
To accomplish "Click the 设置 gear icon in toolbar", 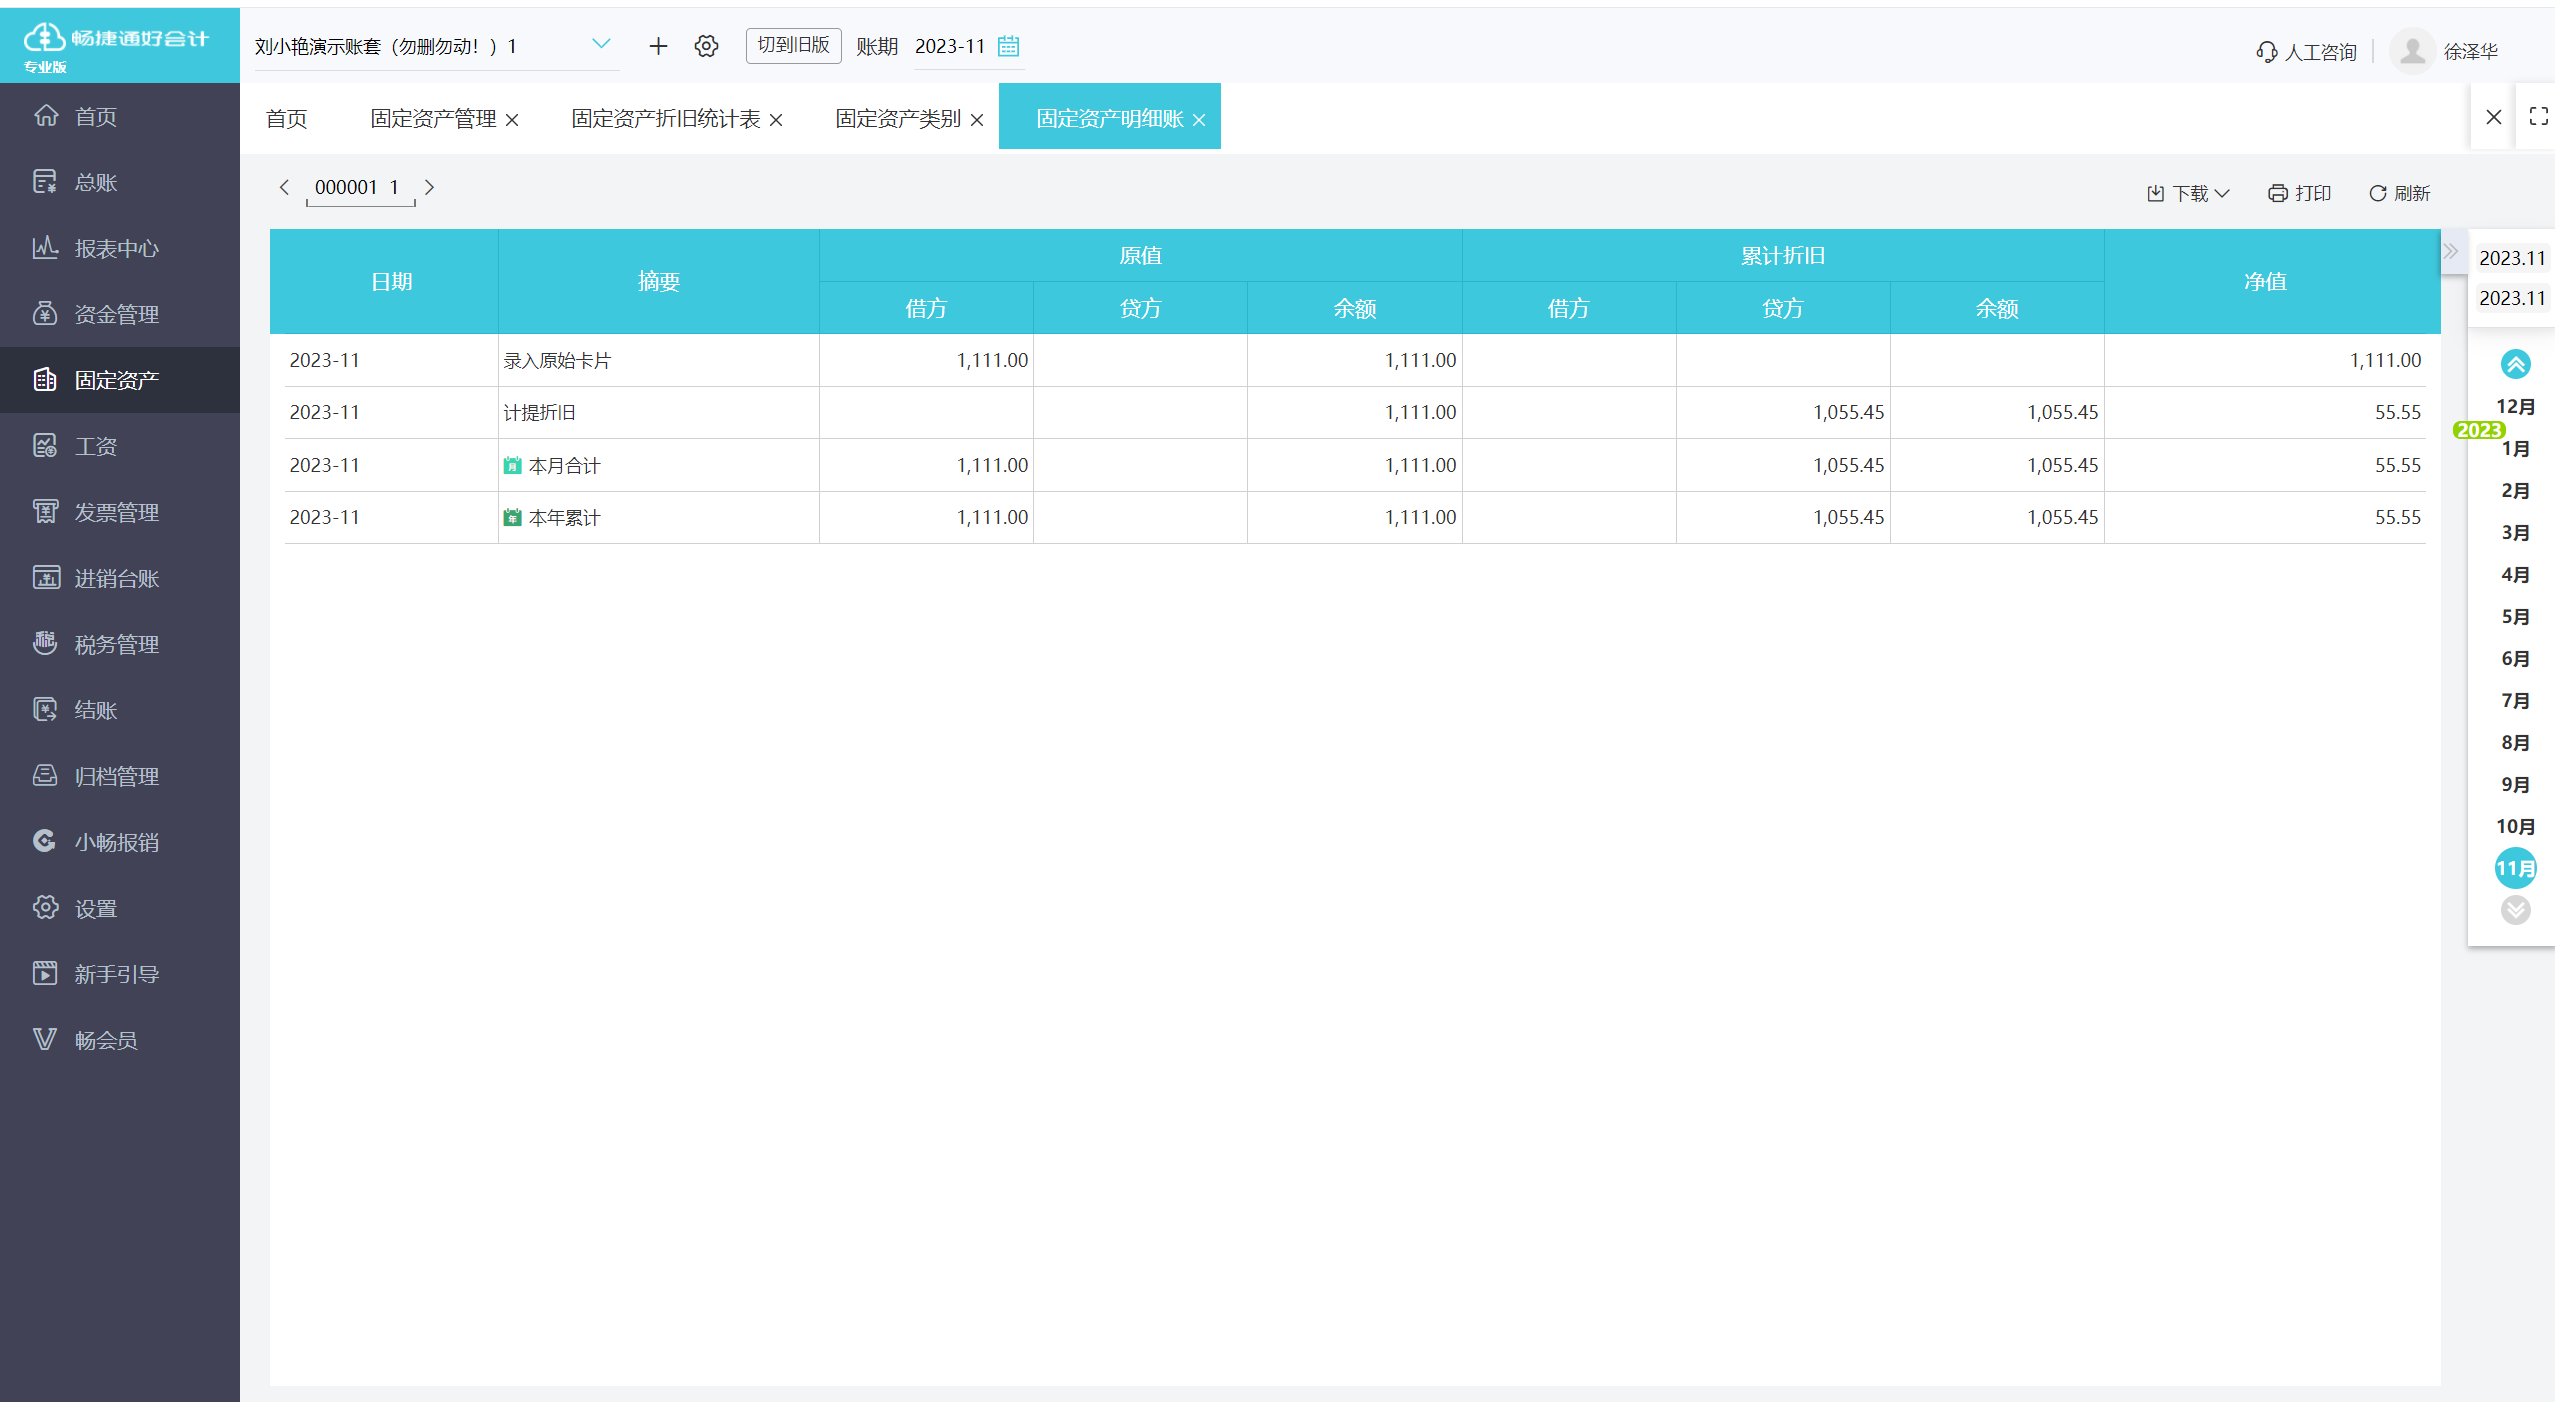I will (x=706, y=47).
